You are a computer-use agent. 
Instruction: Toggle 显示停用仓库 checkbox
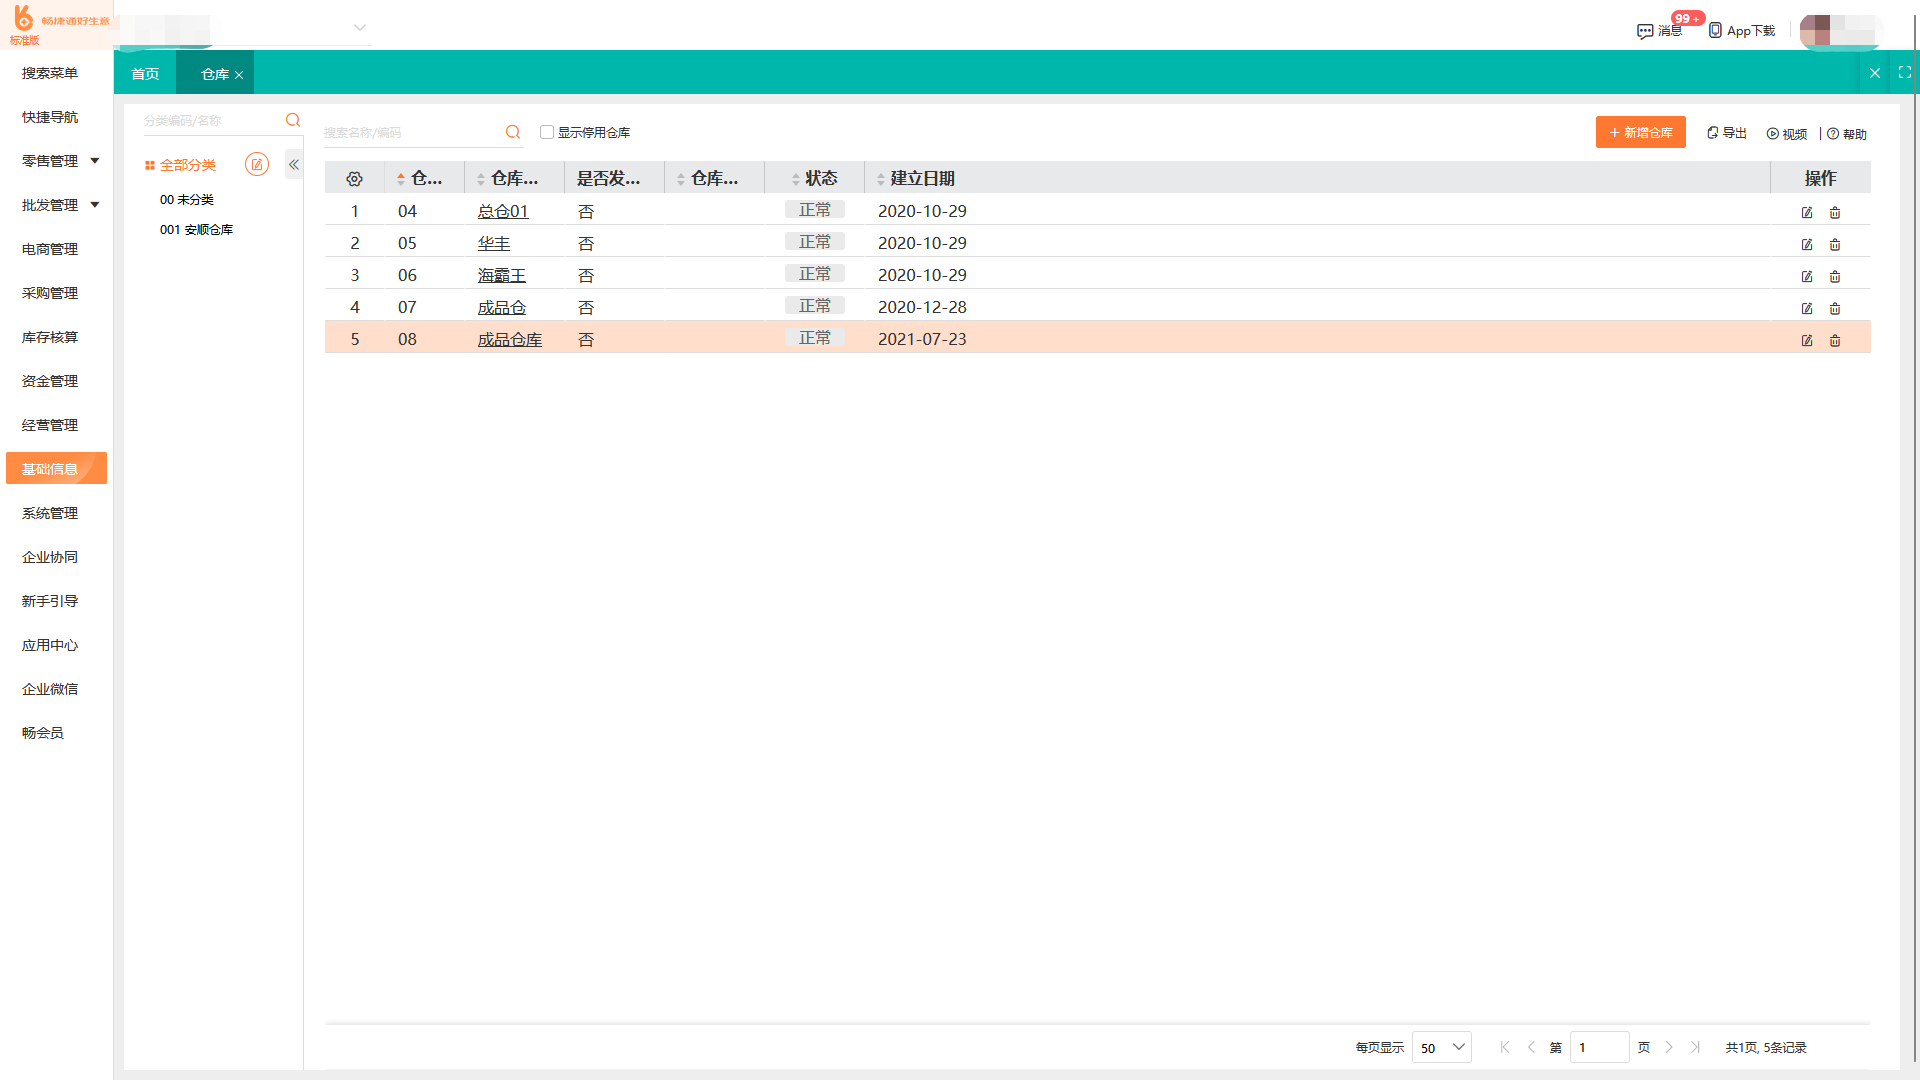pos(546,132)
